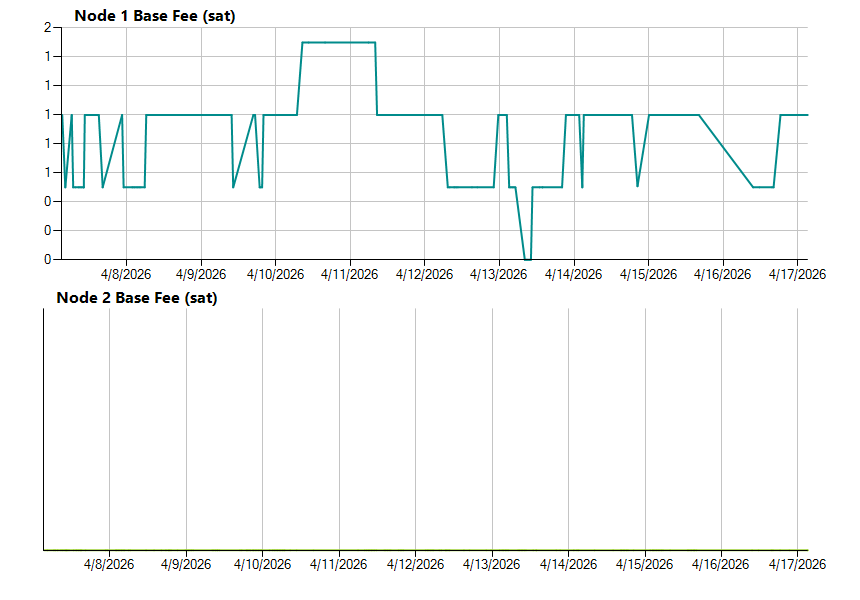Select the 4/8/2026 label under Node 2 chart
Viewport: 860px width, 600px height.
tap(109, 564)
